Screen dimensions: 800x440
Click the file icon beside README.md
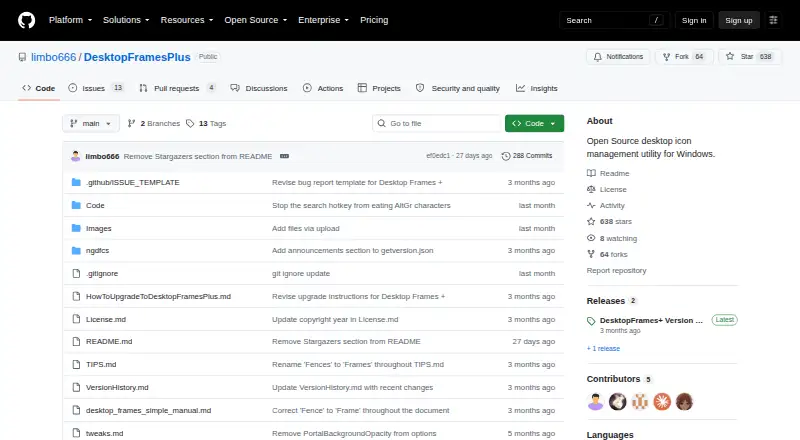pyautogui.click(x=76, y=341)
